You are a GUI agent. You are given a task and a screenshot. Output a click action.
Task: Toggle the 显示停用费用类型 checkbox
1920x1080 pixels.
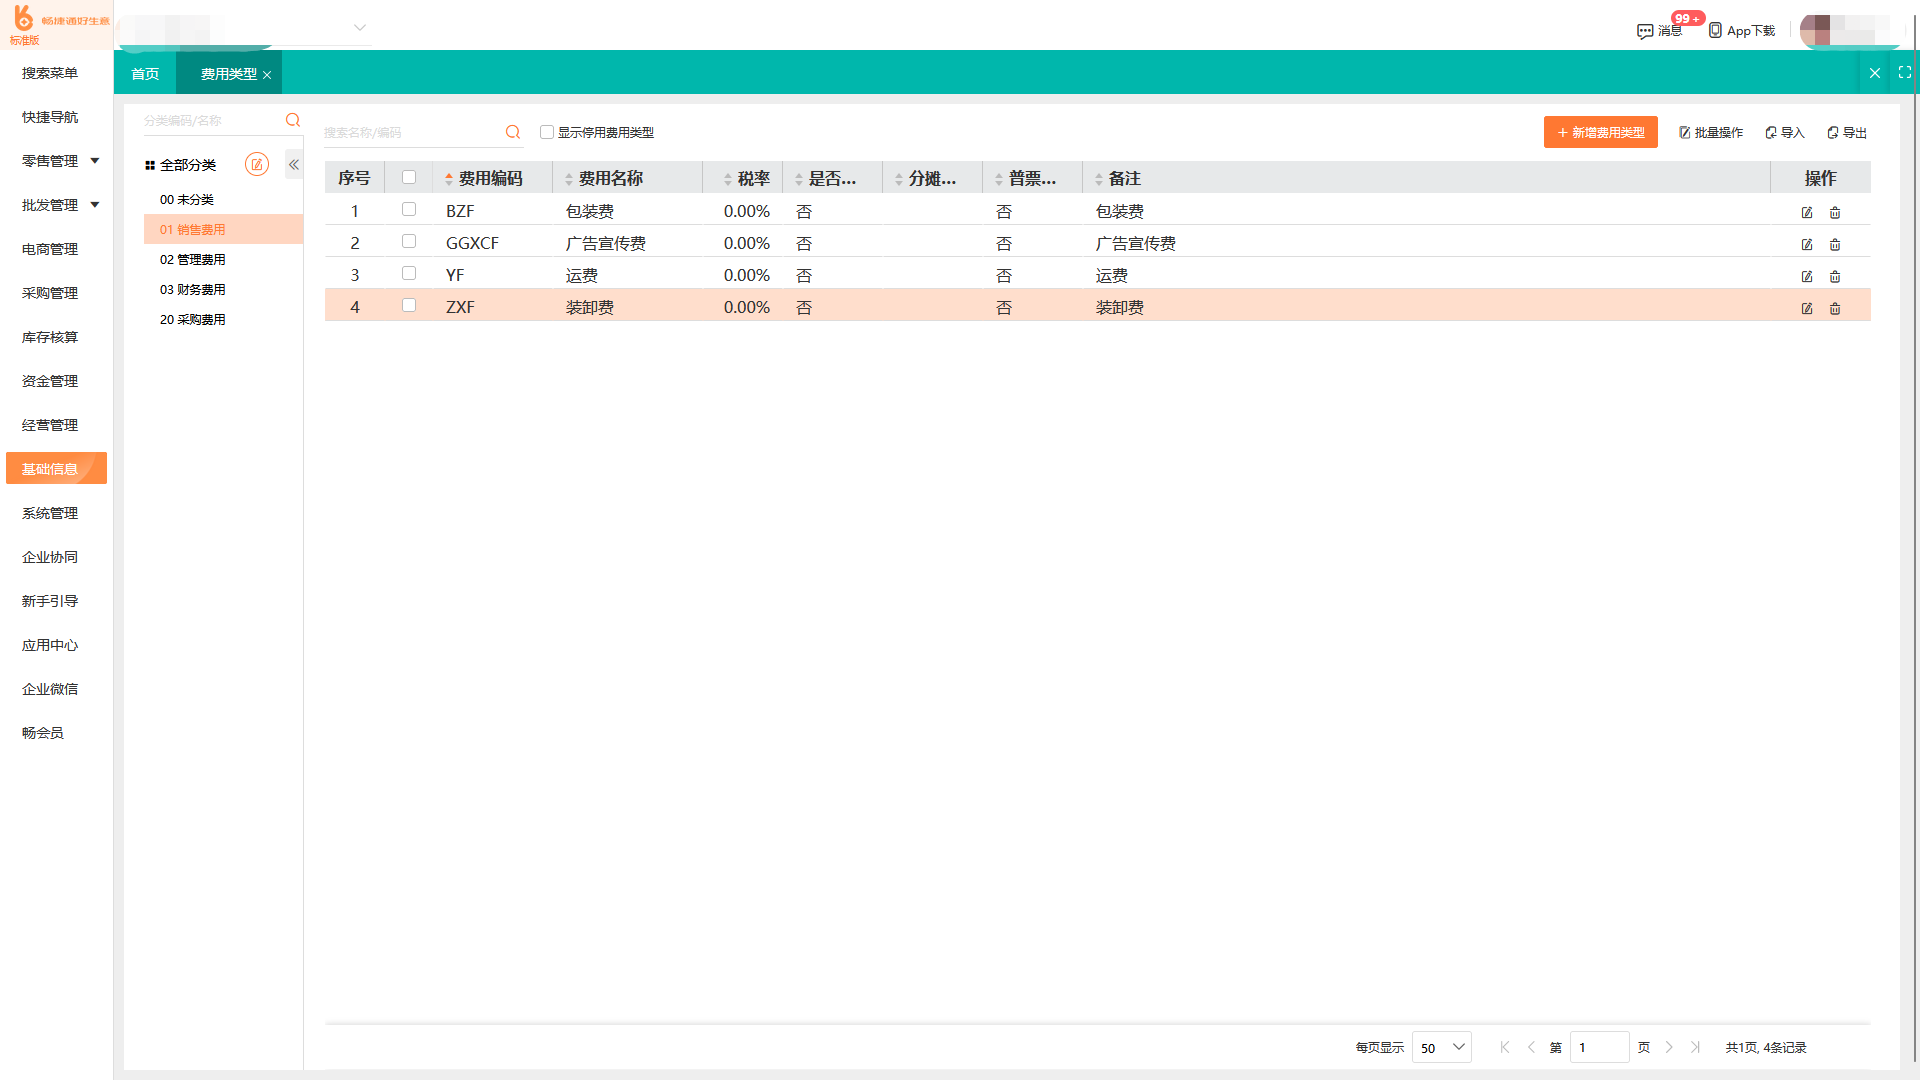[x=546, y=132]
